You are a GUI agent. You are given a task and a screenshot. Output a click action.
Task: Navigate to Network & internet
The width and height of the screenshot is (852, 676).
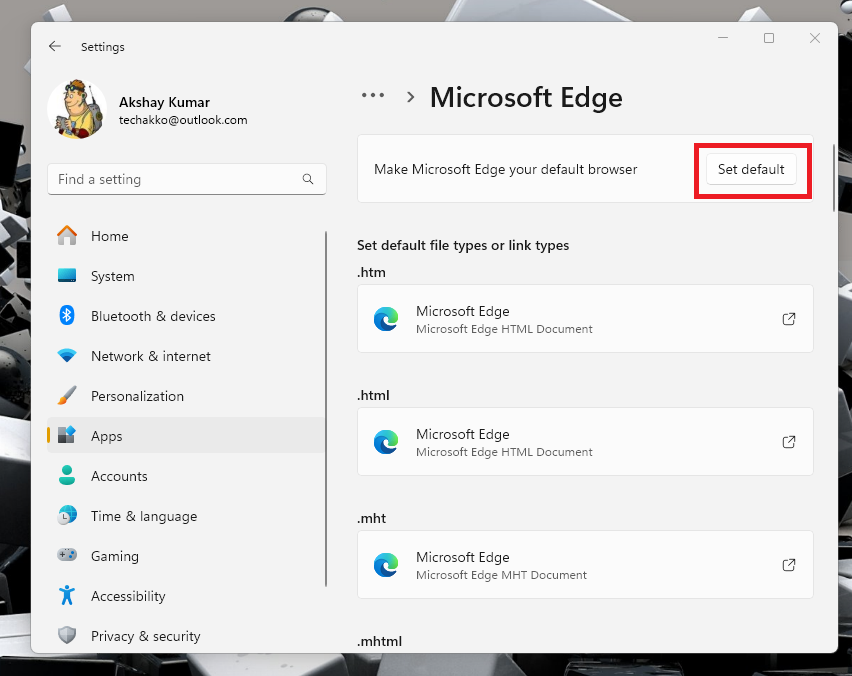pyautogui.click(x=186, y=356)
